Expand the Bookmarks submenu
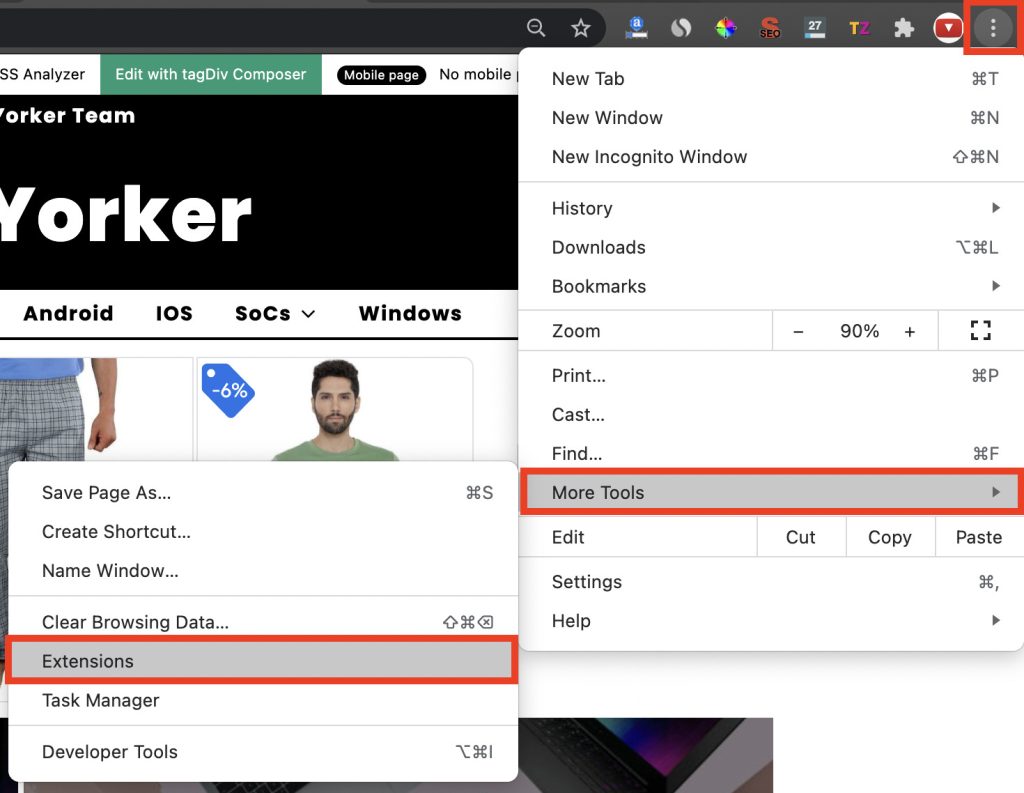The image size is (1024, 793). click(771, 286)
